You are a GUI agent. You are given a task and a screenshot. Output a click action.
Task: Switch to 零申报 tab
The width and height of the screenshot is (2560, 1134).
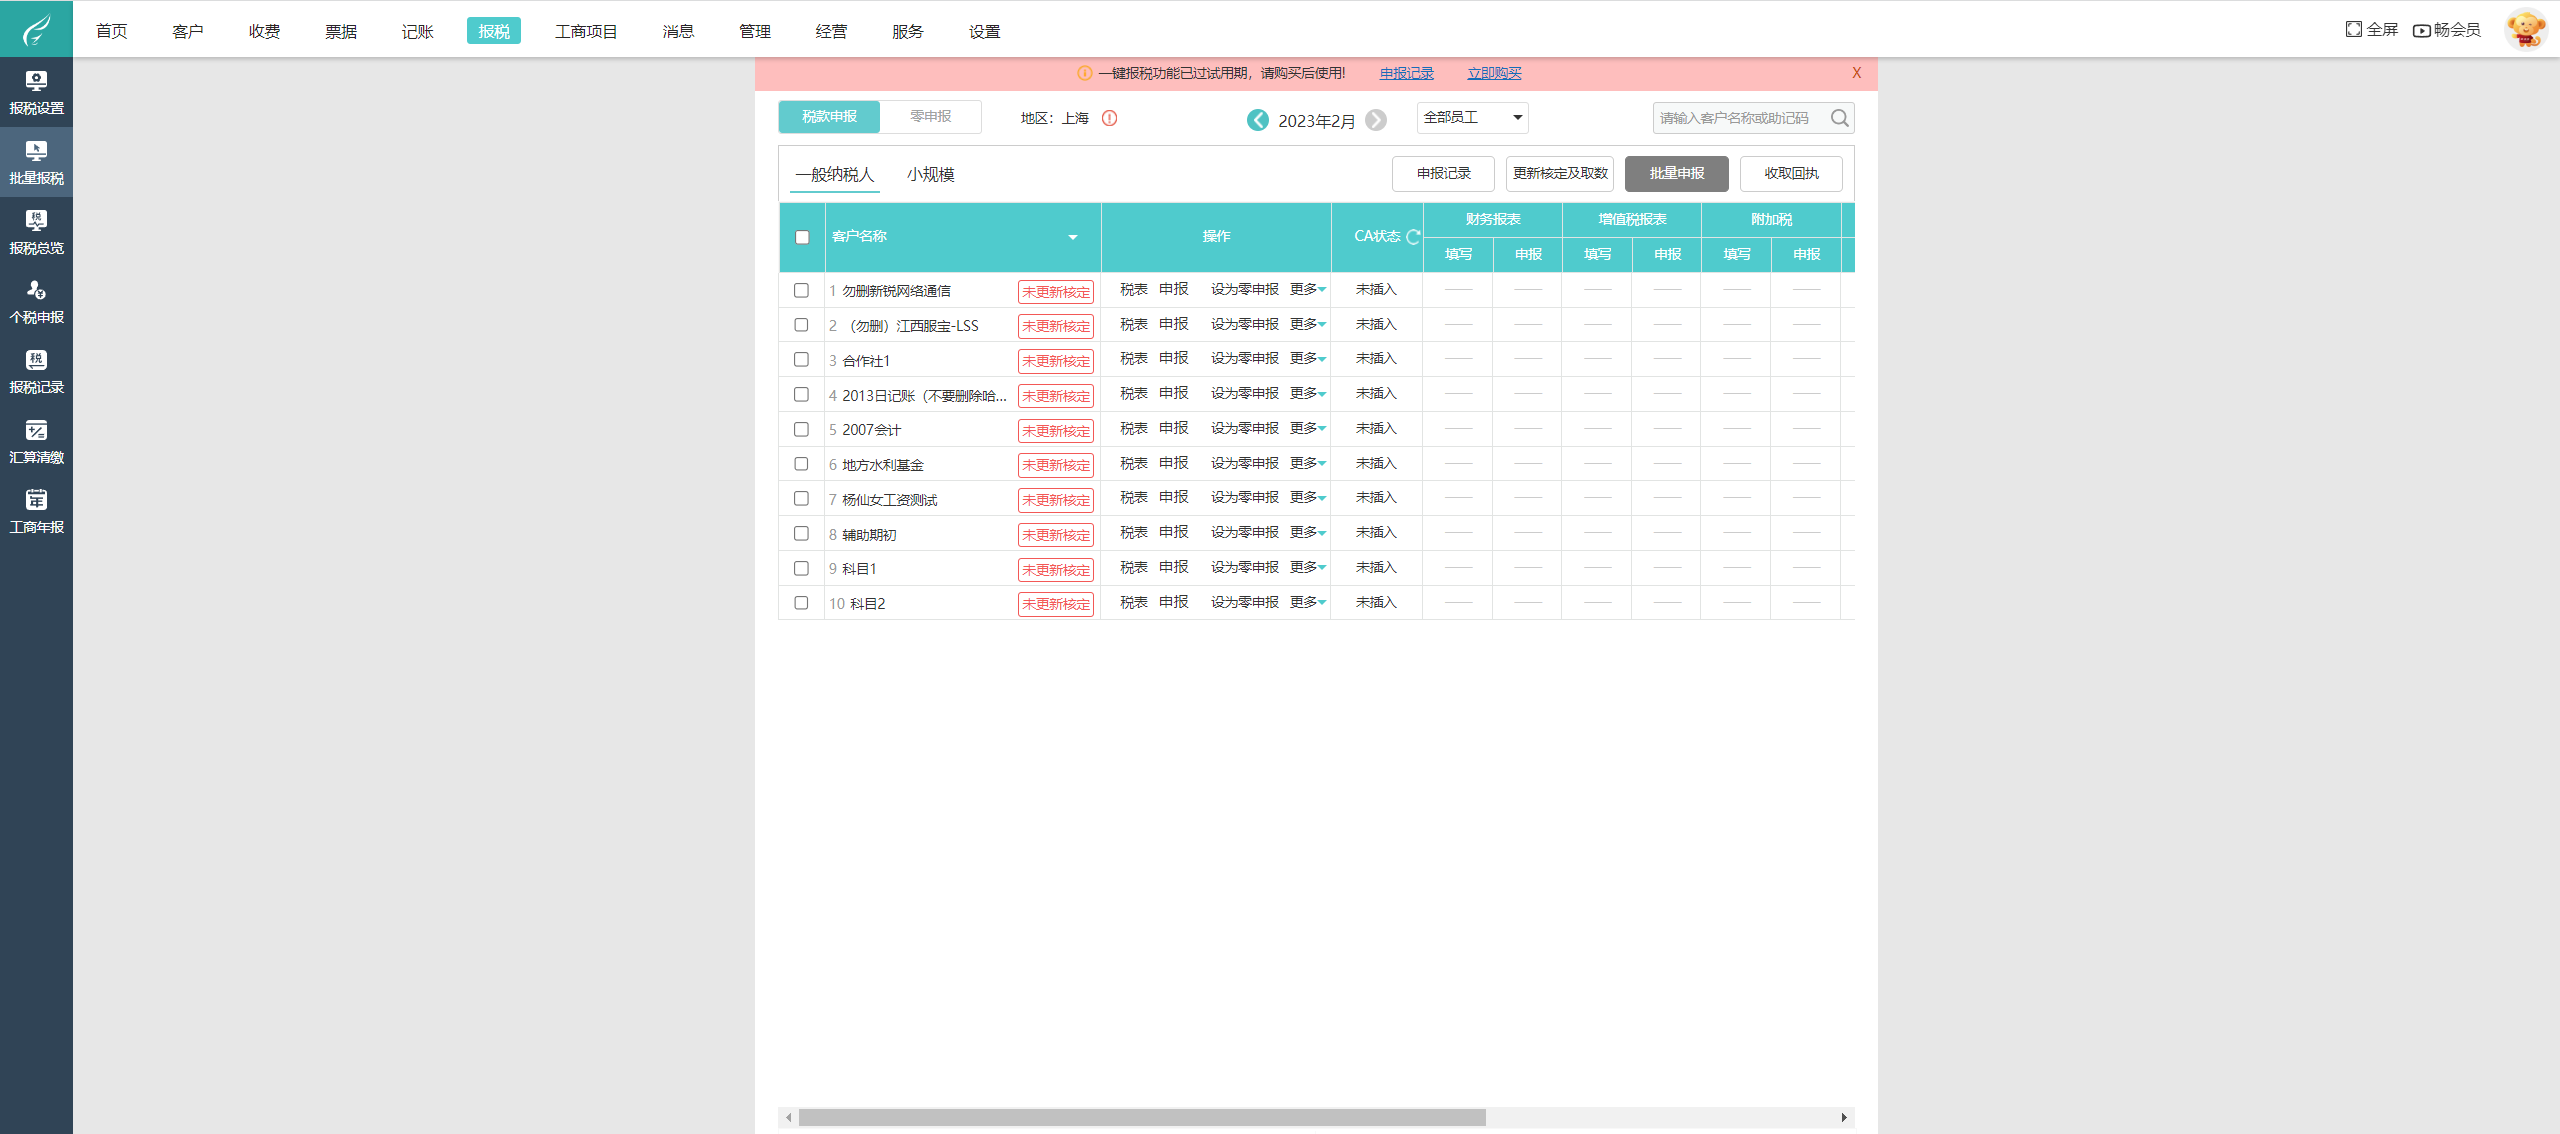[x=932, y=116]
